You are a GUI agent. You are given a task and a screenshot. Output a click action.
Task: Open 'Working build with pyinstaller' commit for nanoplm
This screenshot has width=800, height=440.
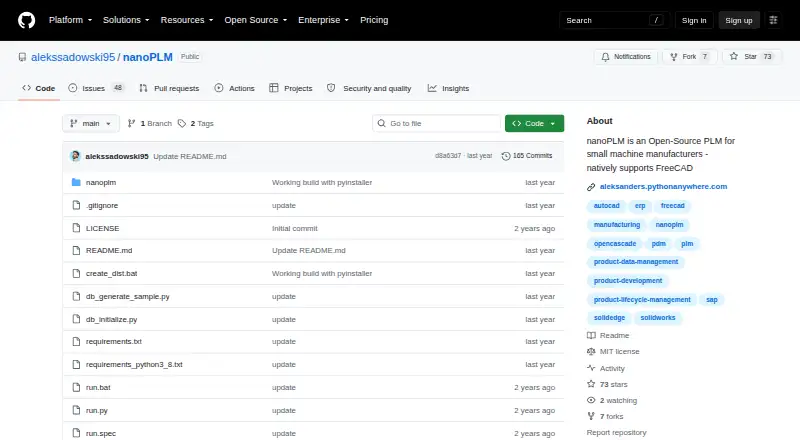pos(322,182)
